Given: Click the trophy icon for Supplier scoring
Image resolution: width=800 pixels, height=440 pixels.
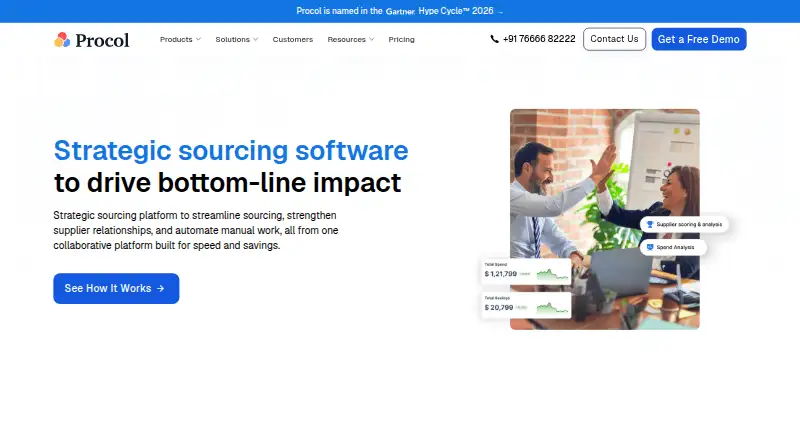Looking at the screenshot, I should point(650,225).
